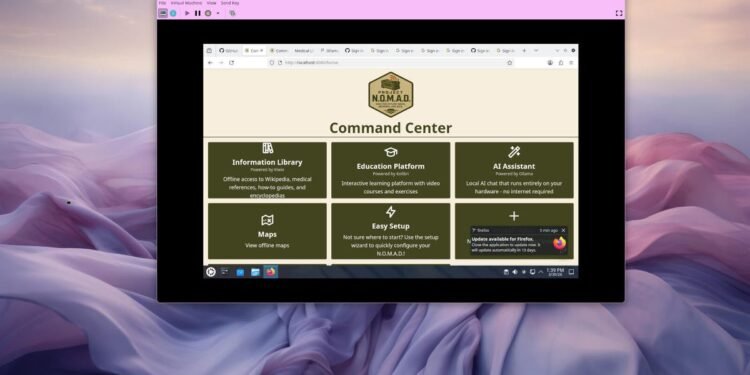Open the Firefox hamburger application menu
This screenshot has width=750, height=375.
pyautogui.click(x=571, y=63)
